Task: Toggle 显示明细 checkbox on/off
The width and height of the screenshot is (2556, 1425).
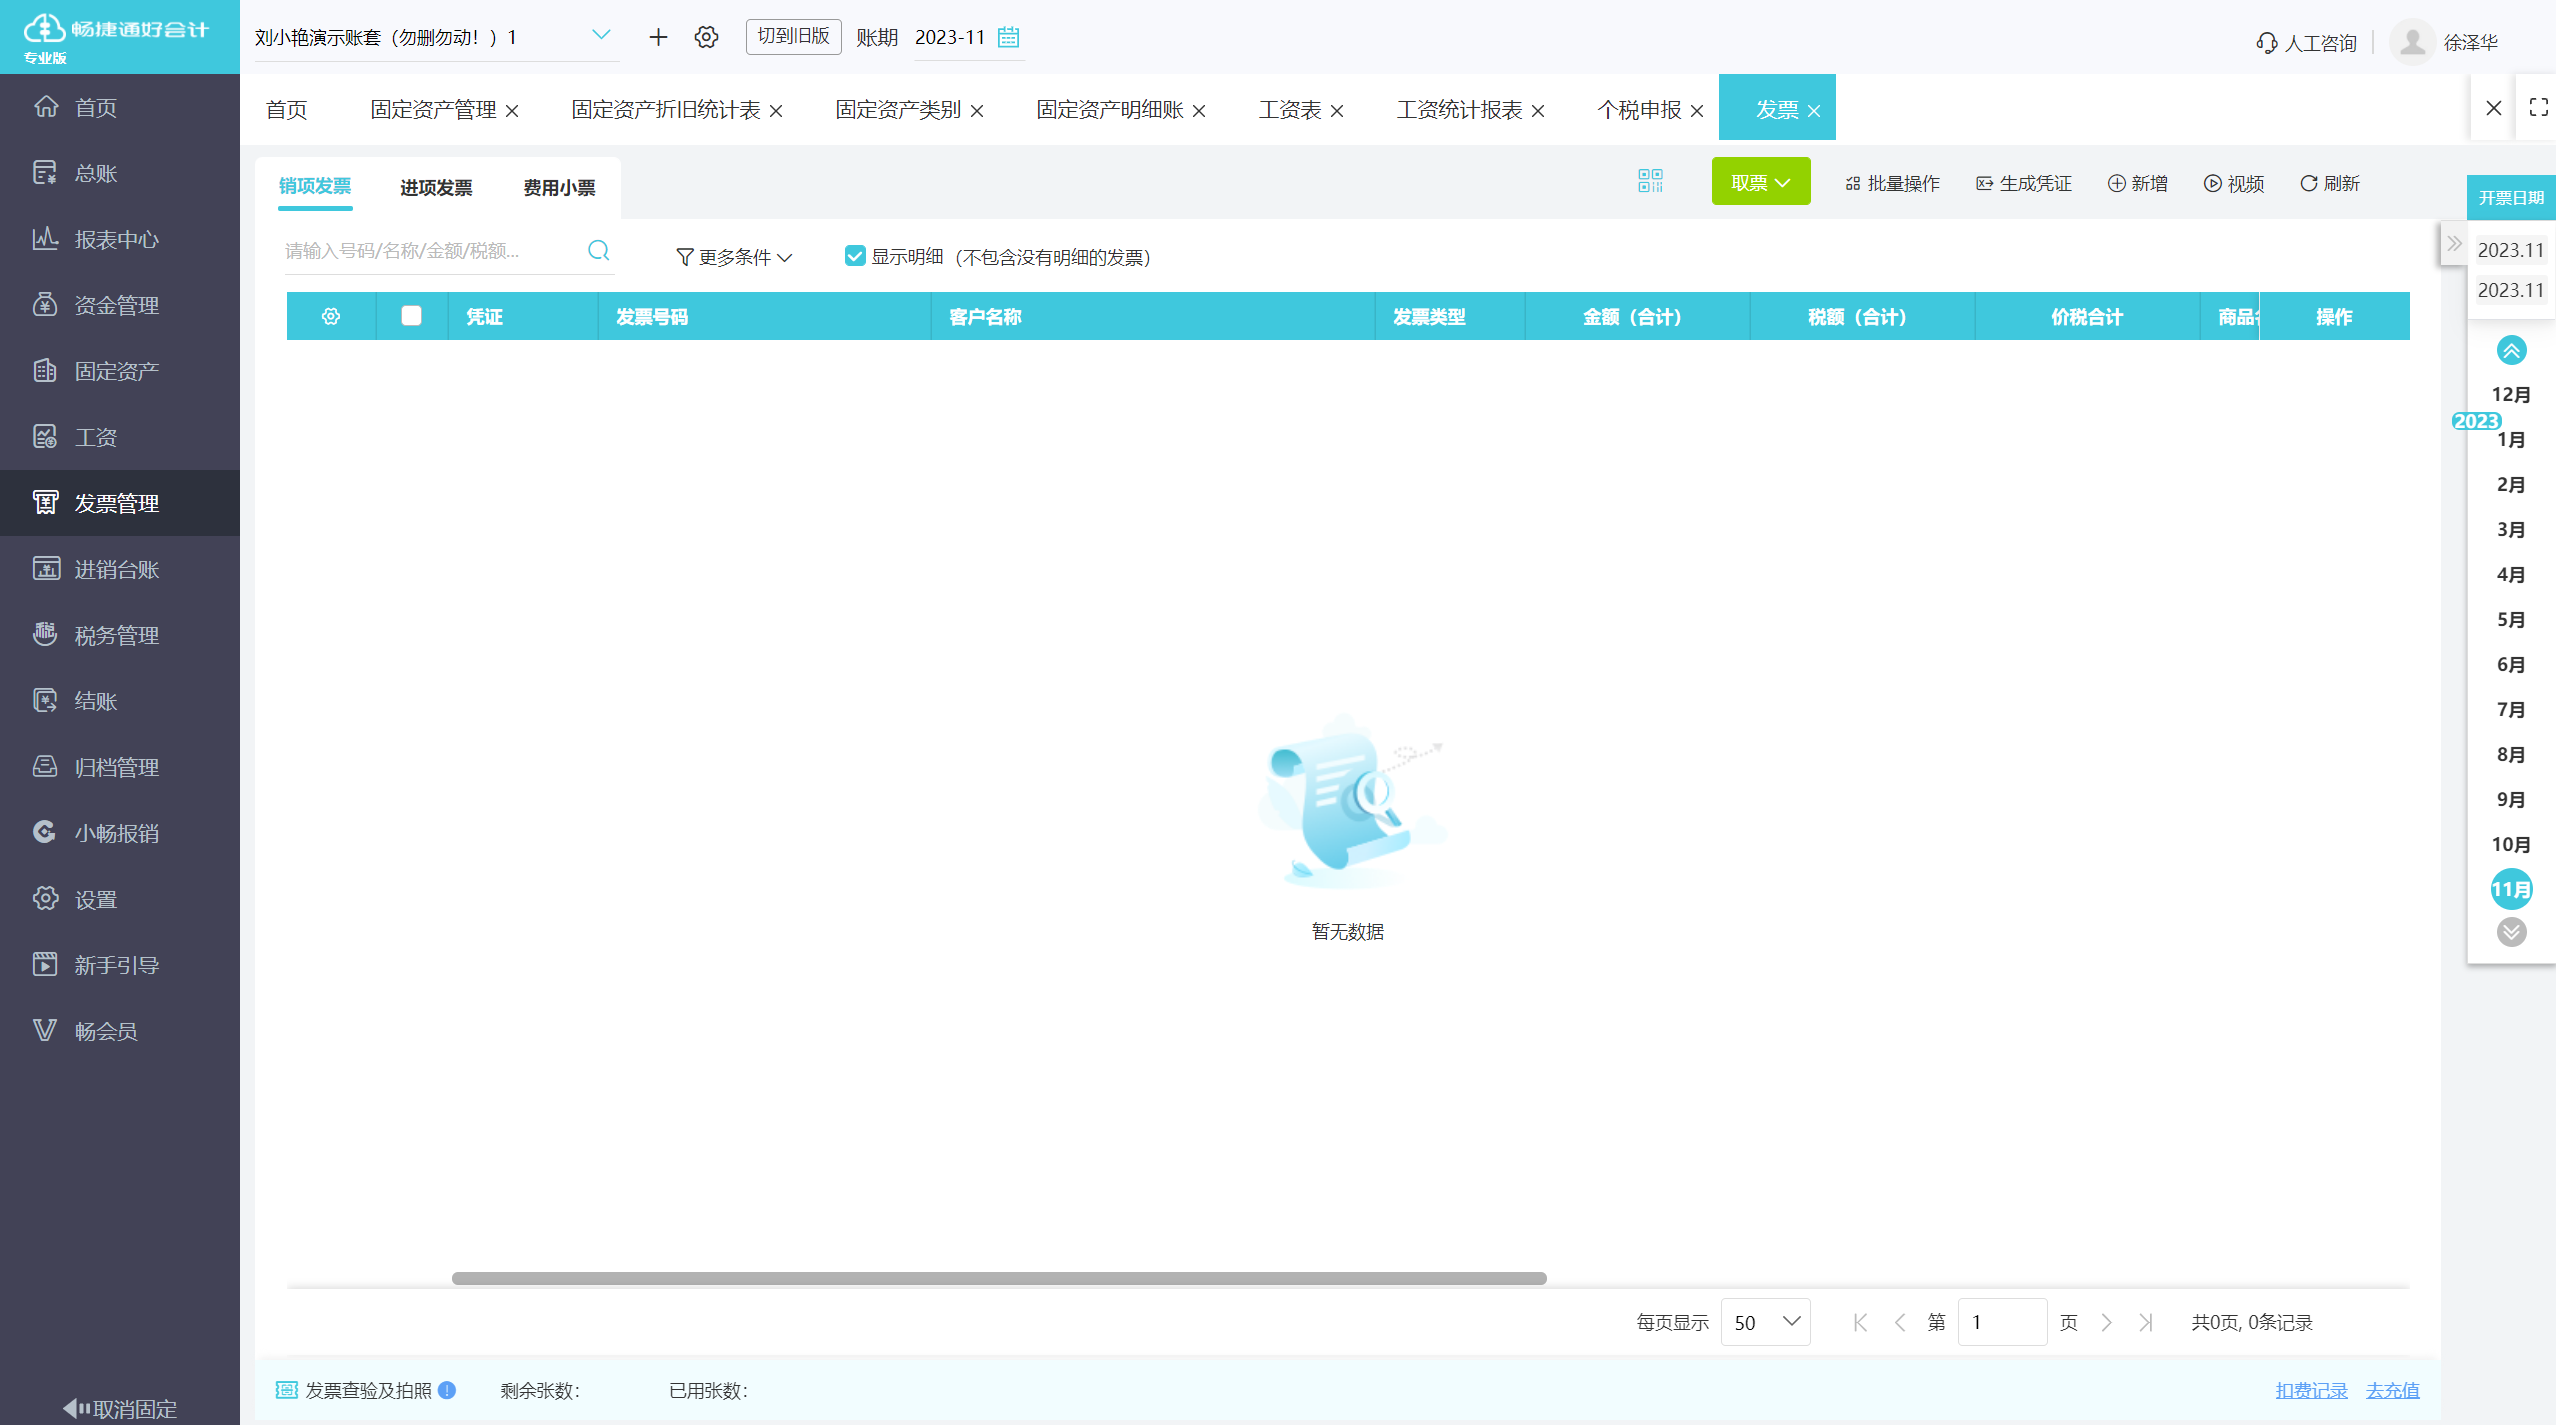Action: click(x=851, y=256)
